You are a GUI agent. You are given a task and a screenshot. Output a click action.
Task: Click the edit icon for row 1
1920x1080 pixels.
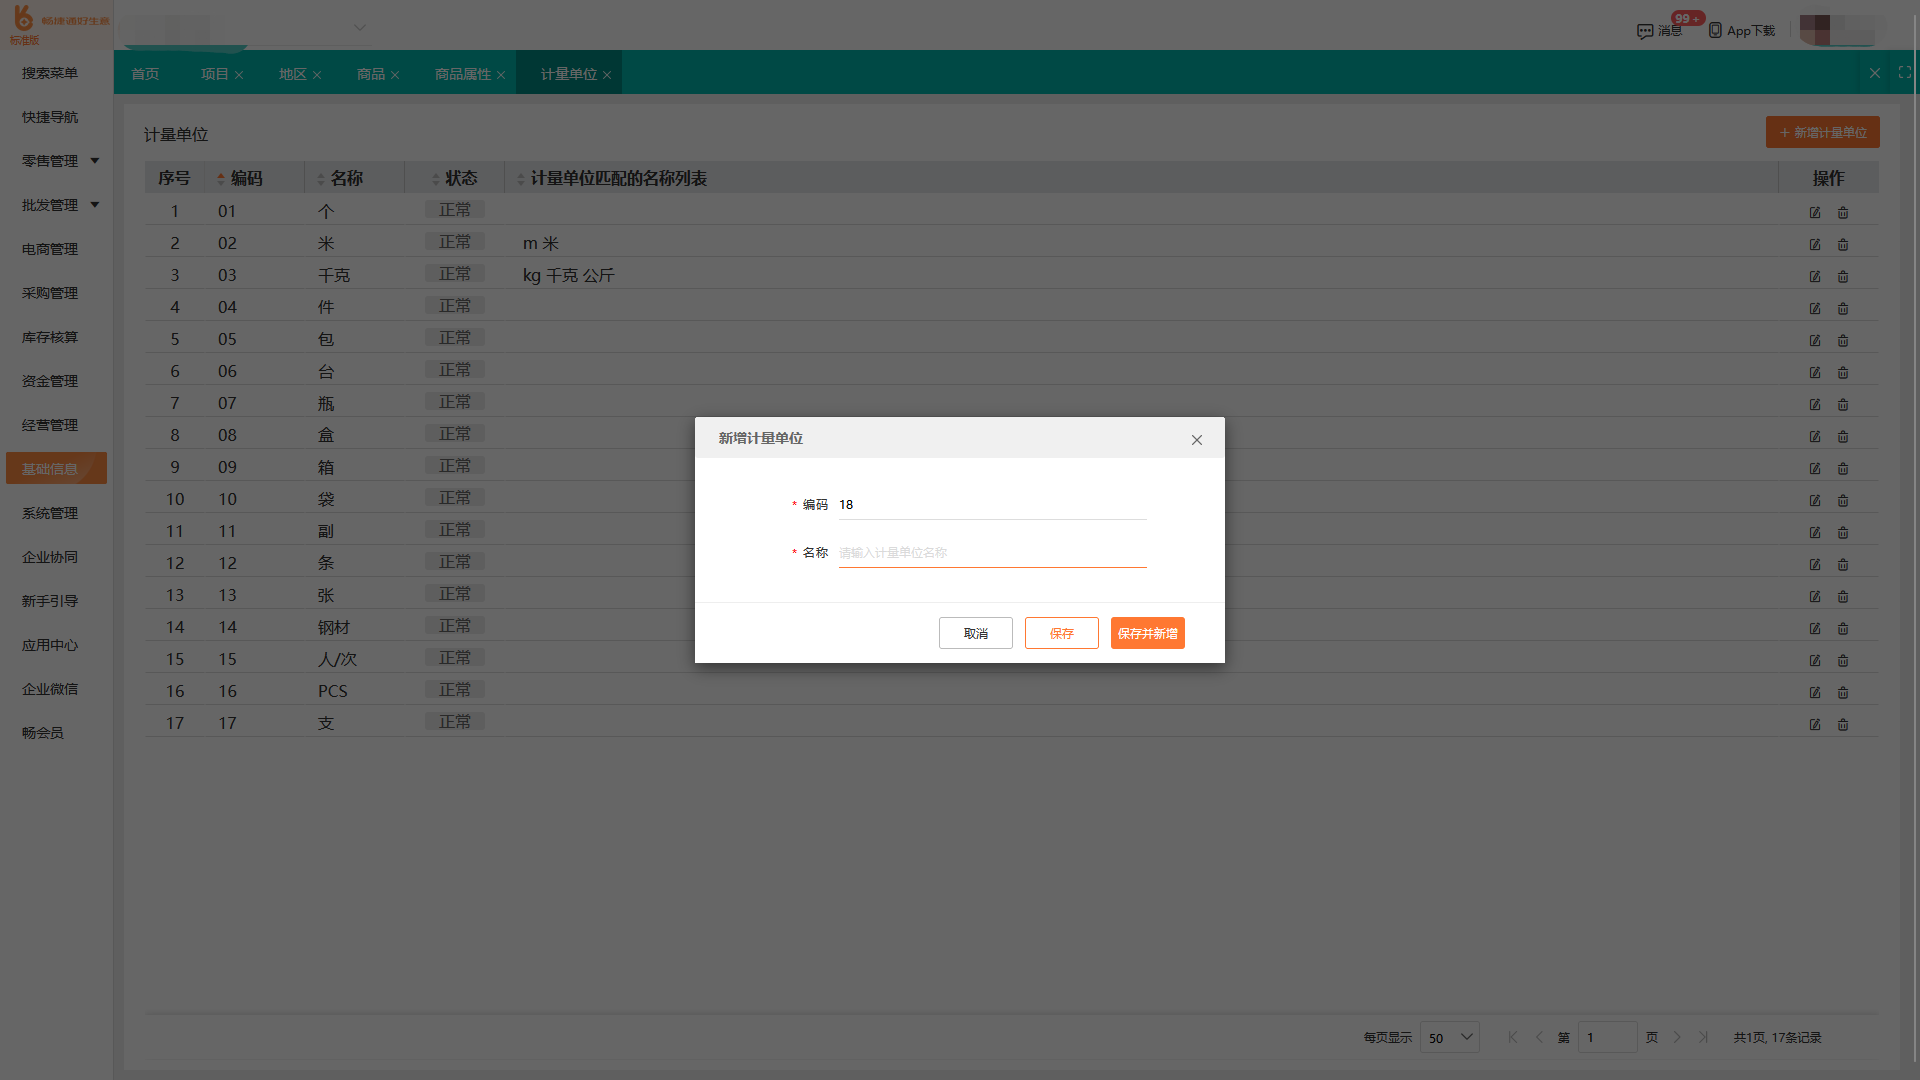click(x=1815, y=212)
